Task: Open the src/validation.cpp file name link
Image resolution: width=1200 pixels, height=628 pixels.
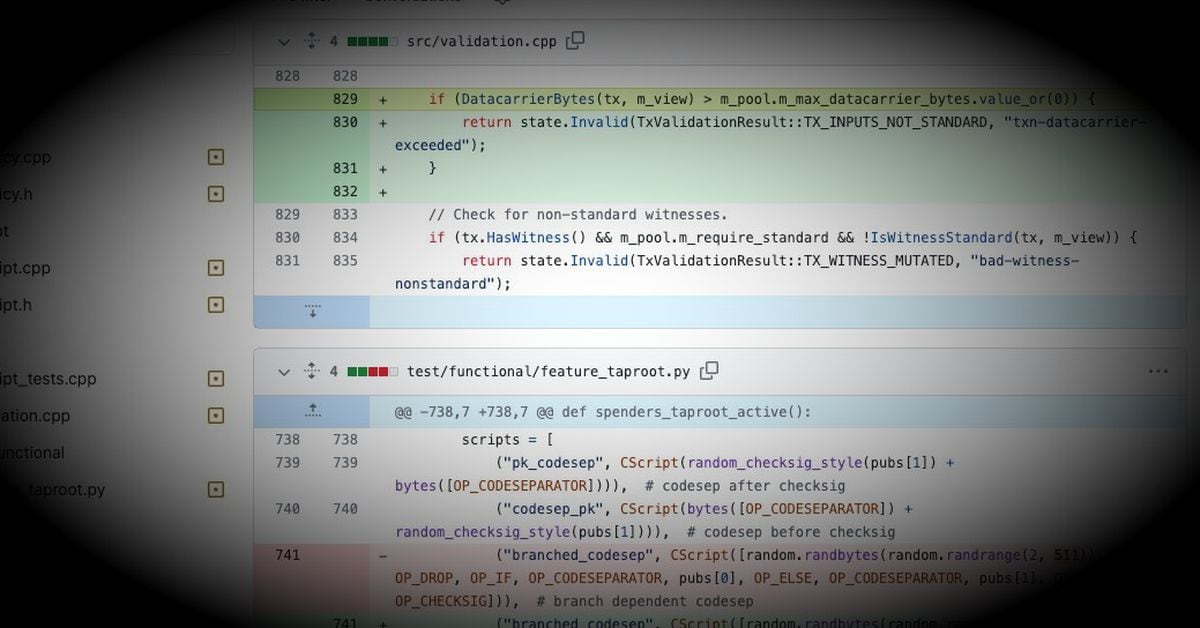Action: click(x=481, y=41)
